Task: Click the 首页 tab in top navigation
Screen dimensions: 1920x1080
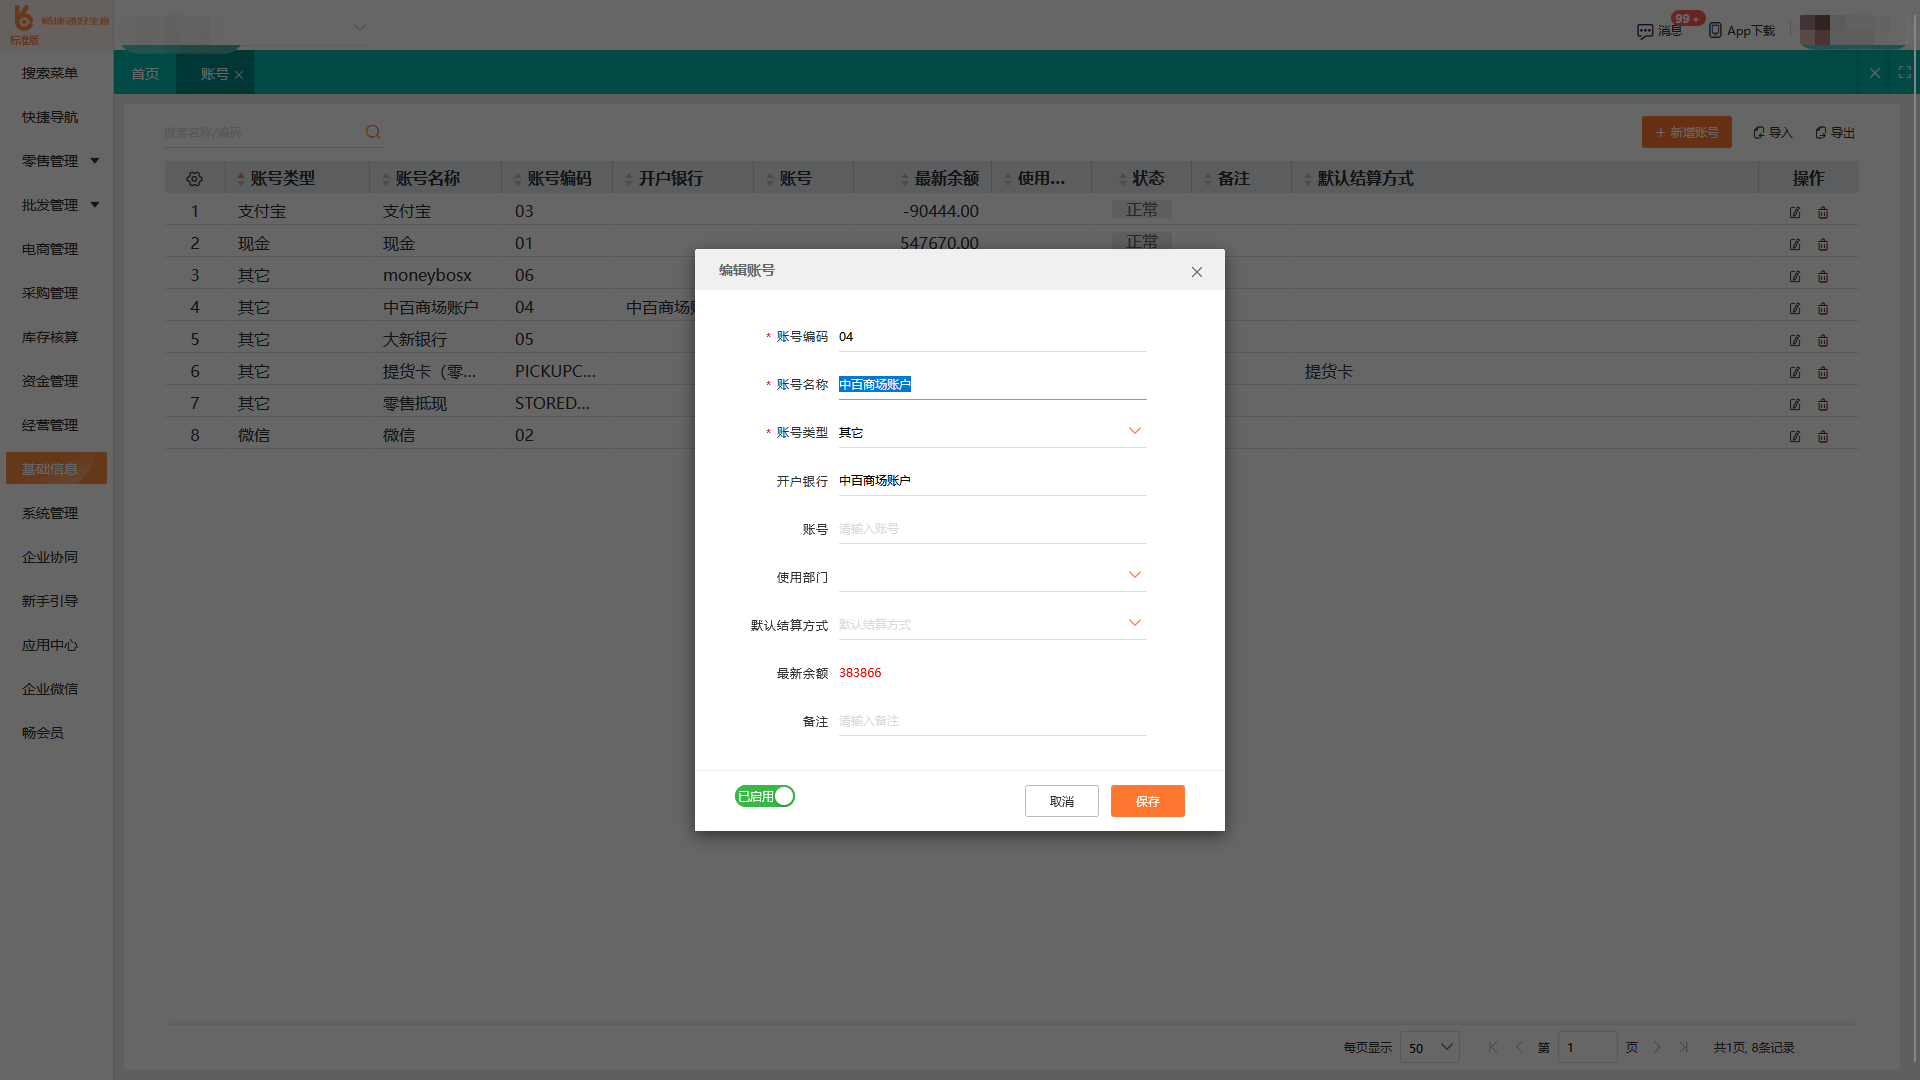Action: (145, 74)
